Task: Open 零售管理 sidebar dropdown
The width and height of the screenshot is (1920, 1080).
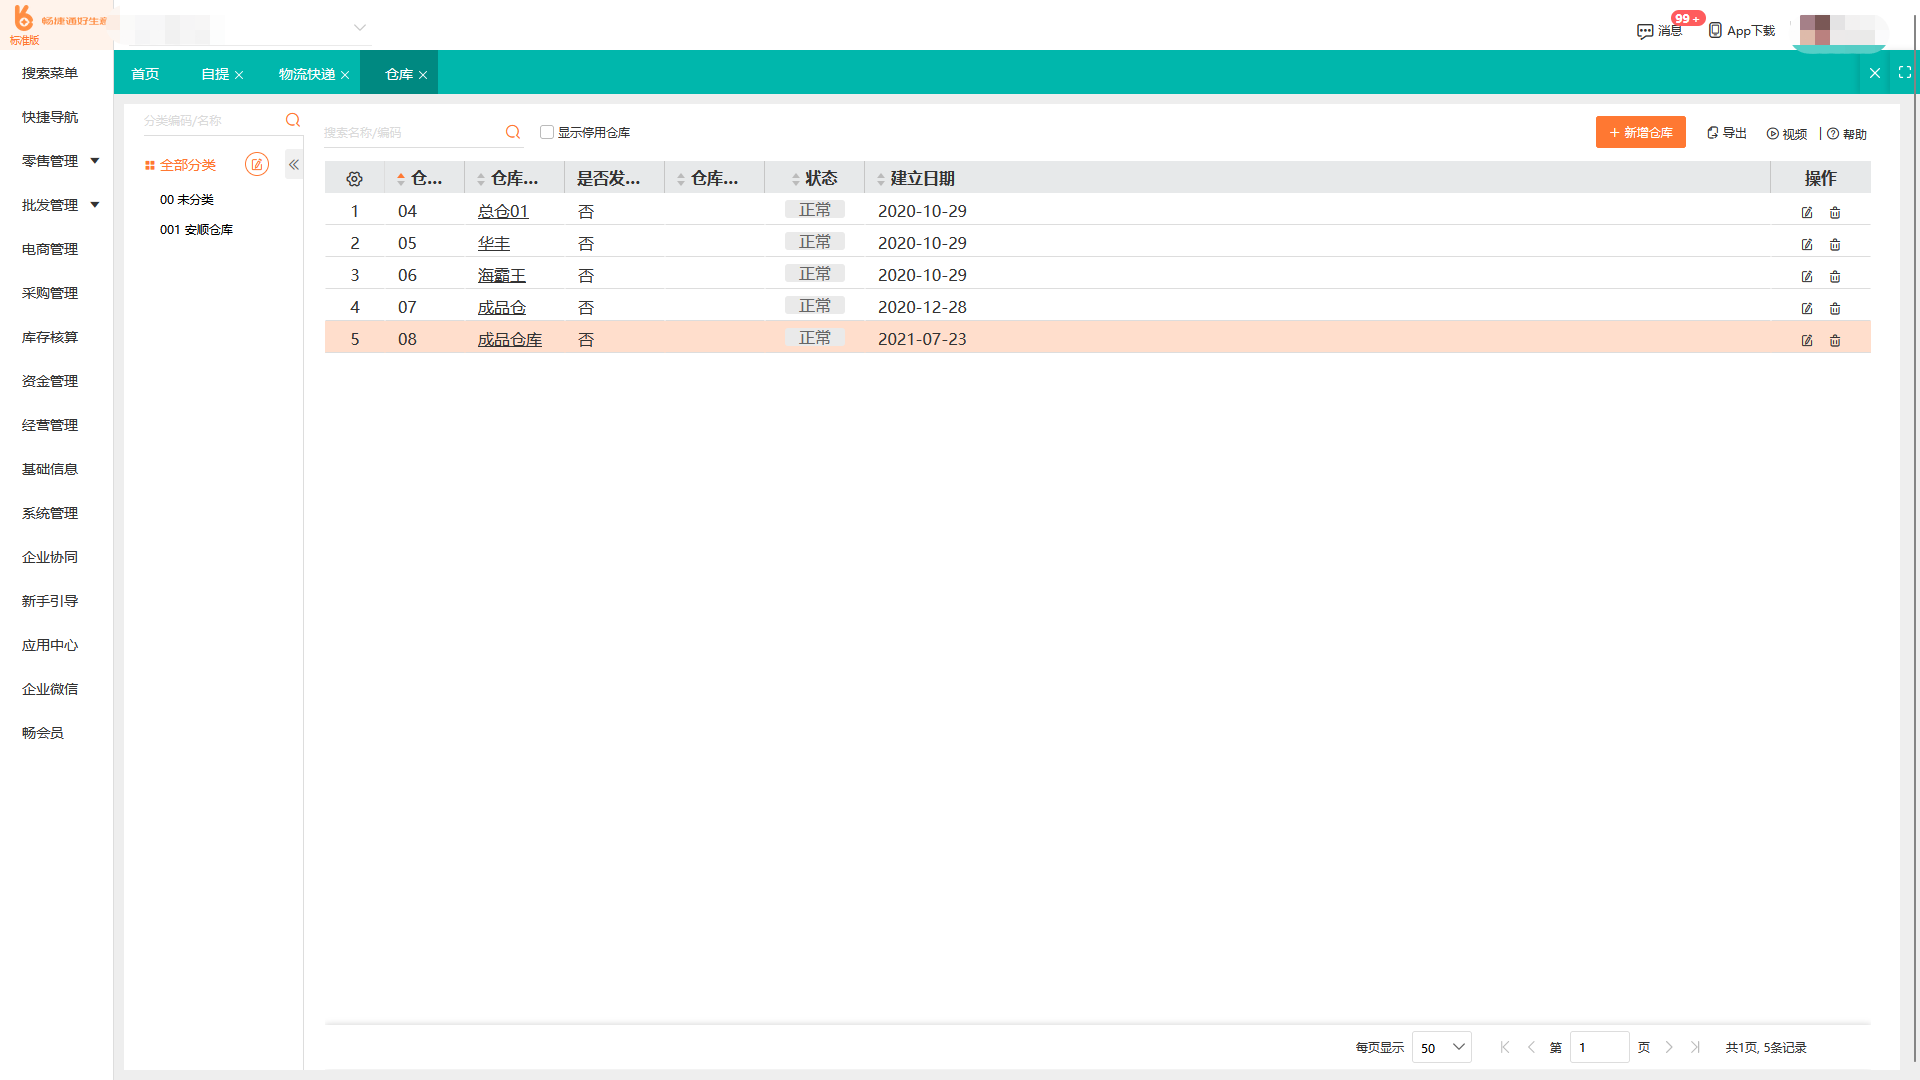Action: 61,160
